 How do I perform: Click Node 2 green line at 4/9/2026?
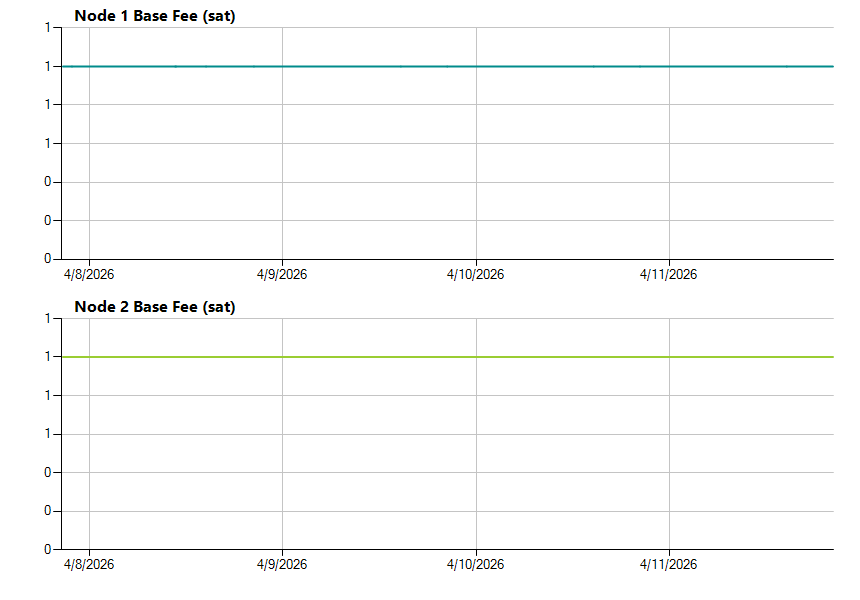[282, 357]
